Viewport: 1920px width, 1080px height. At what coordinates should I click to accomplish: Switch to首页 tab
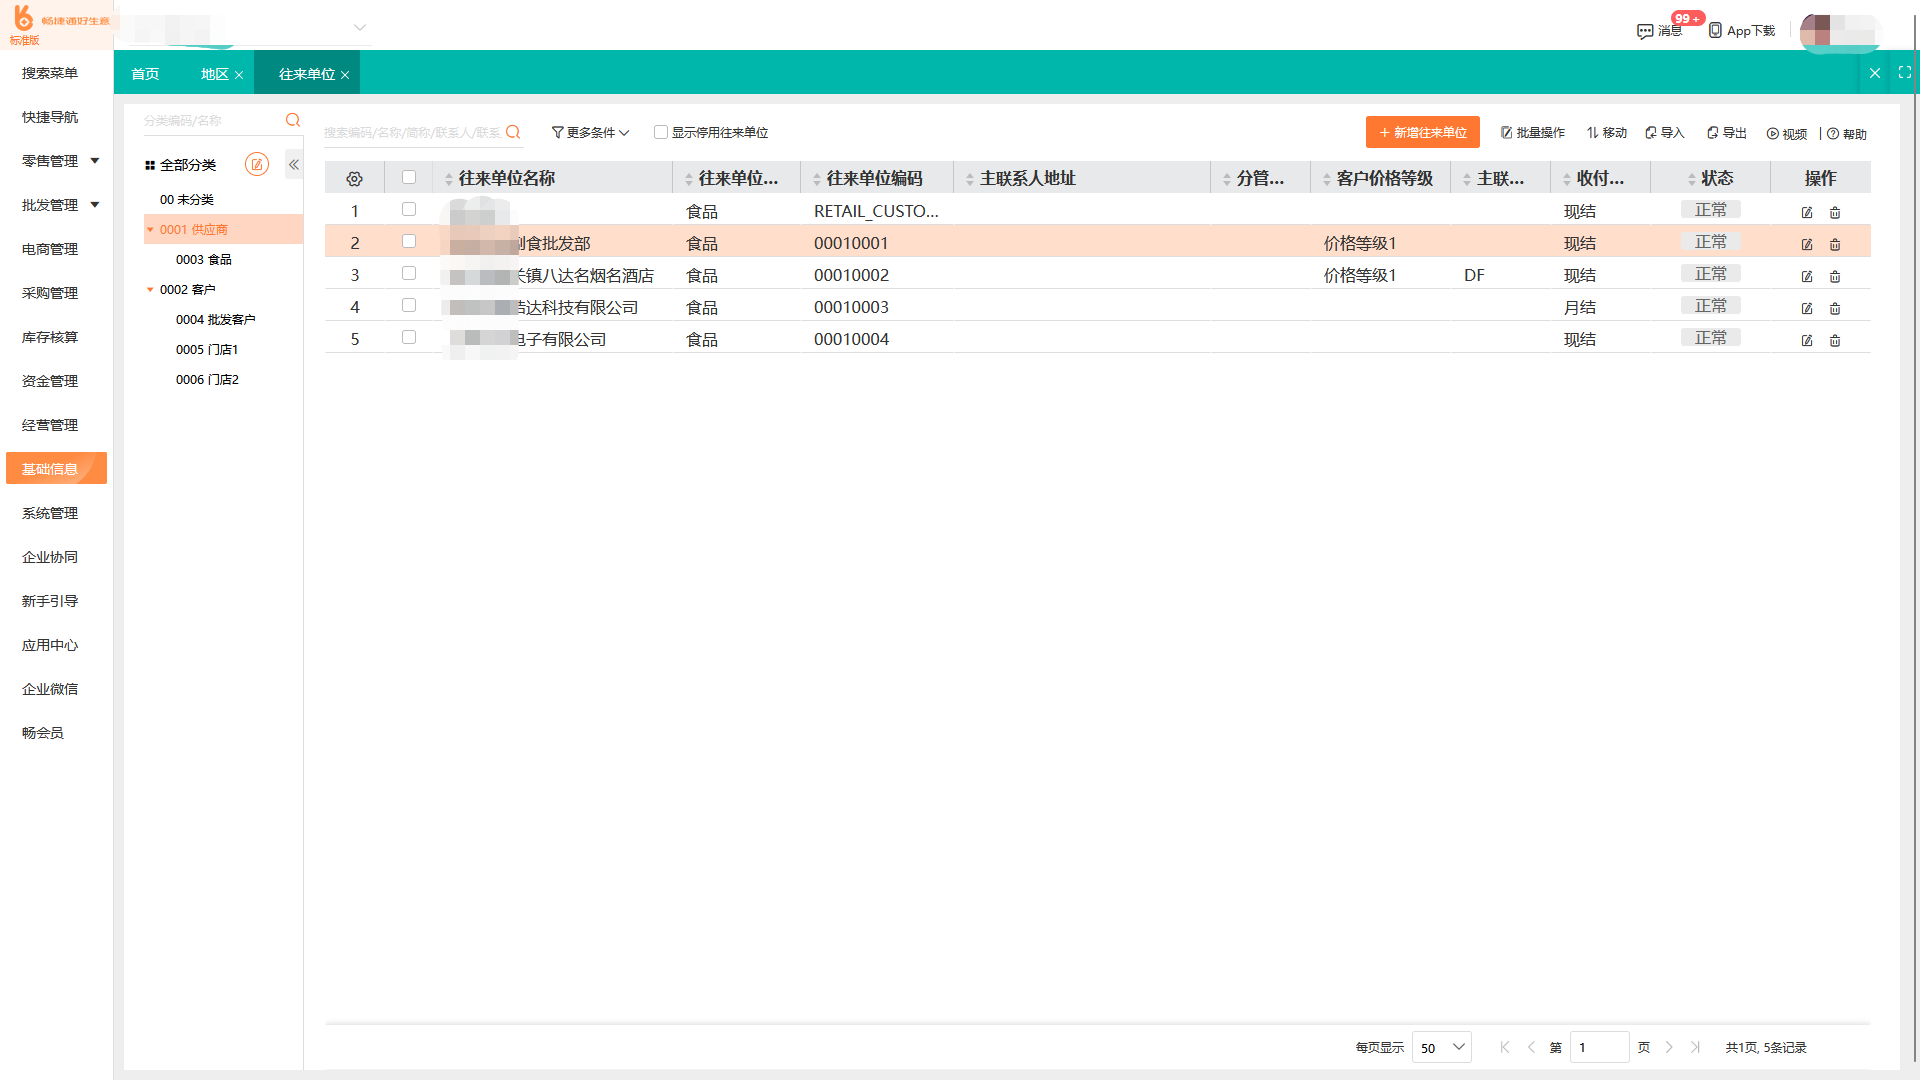tap(145, 73)
